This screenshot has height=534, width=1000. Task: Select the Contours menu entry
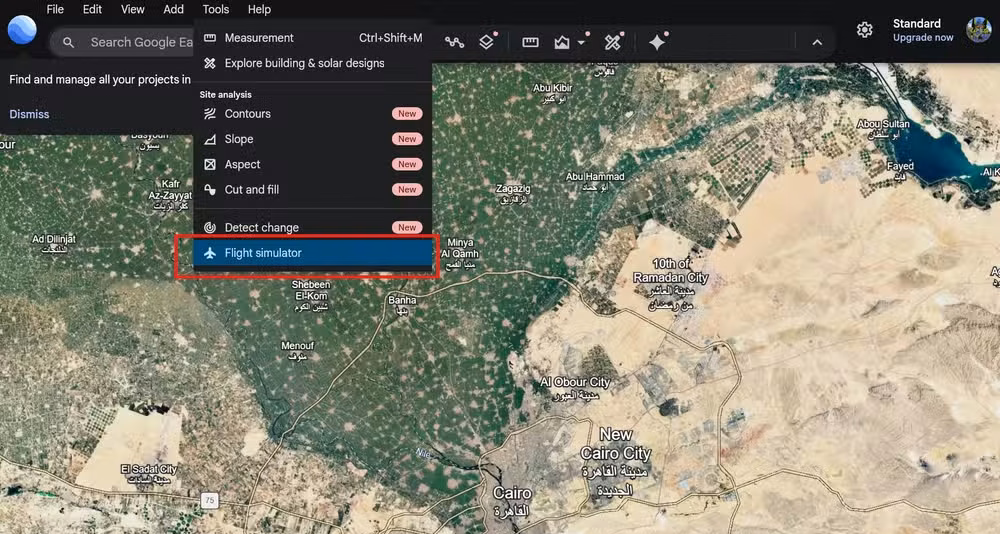click(313, 114)
